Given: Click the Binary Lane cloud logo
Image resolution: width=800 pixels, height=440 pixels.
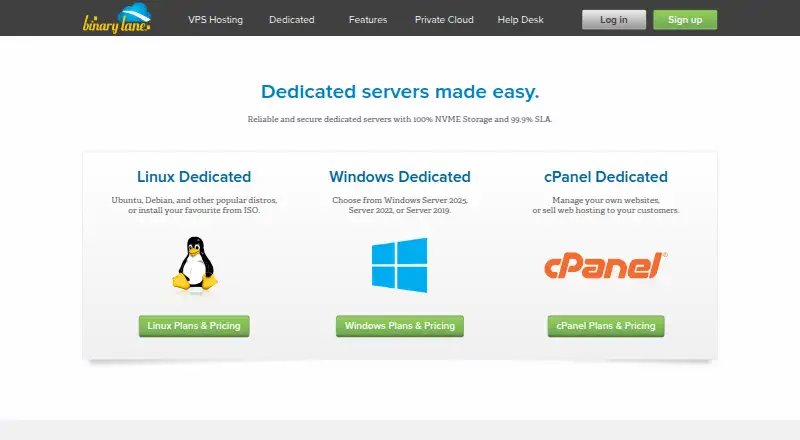Looking at the screenshot, I should (117, 18).
